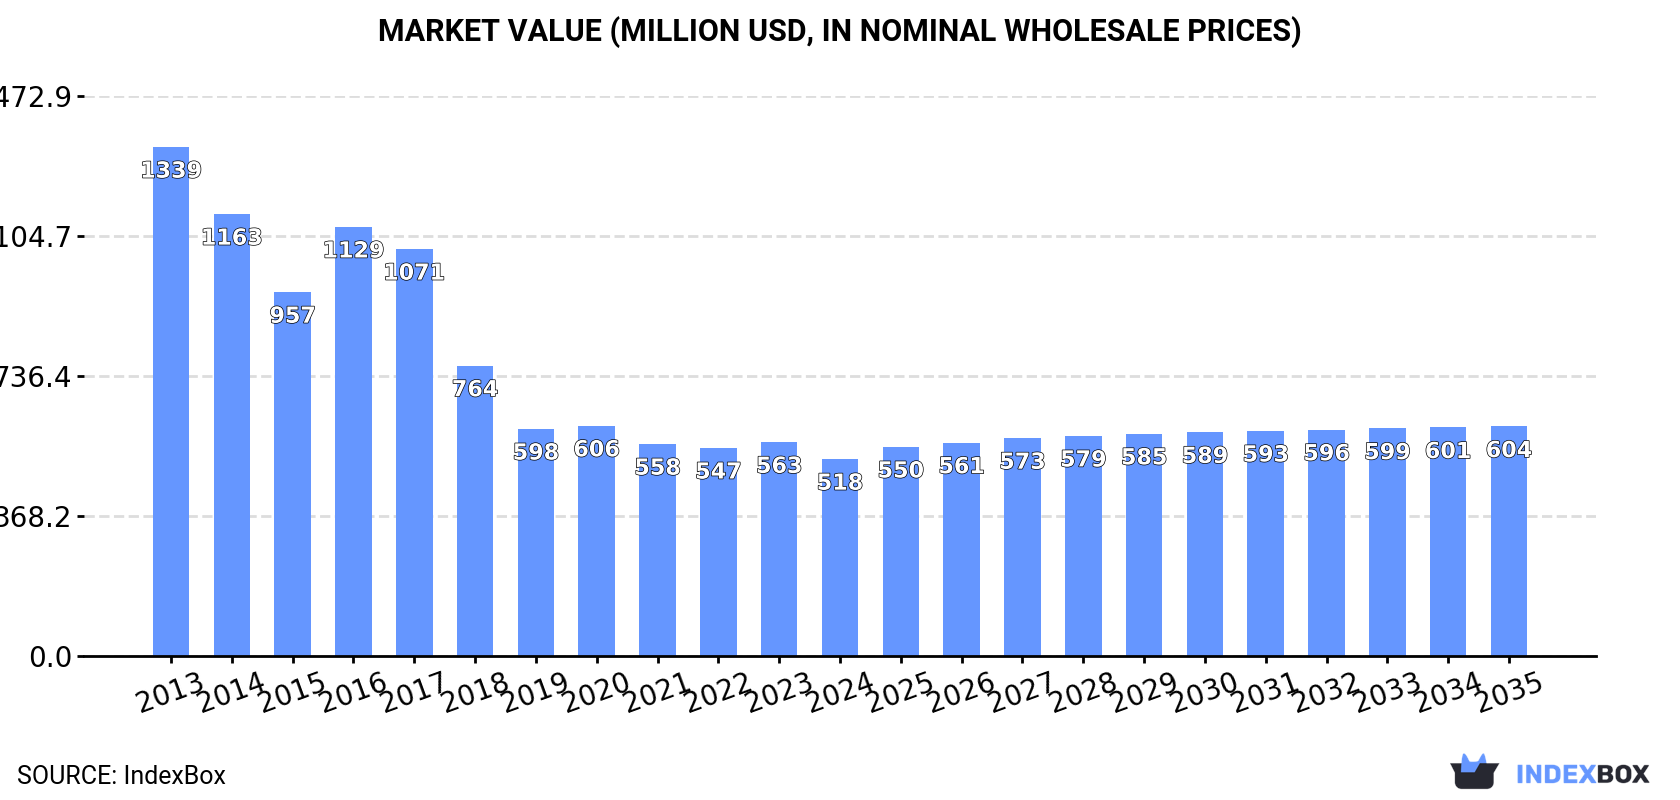Click the IndexBox crown logo icon
The height and width of the screenshot is (800, 1680).
pyautogui.click(x=1474, y=772)
